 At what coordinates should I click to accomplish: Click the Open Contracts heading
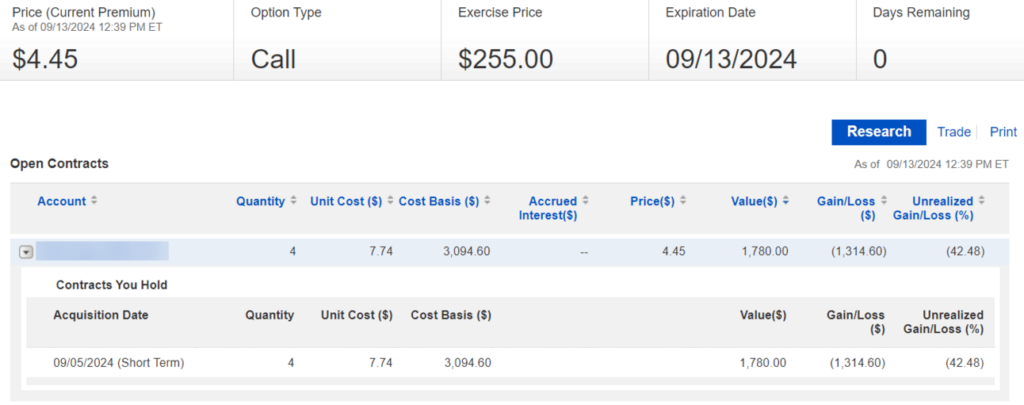[59, 163]
